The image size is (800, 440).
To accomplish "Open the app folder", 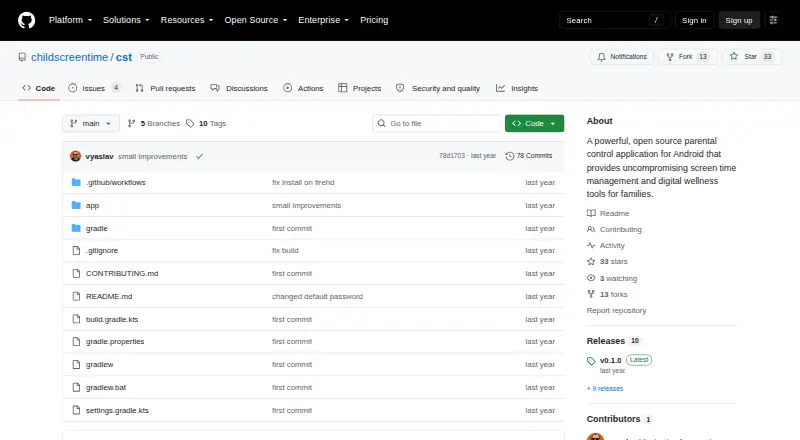I will (92, 205).
